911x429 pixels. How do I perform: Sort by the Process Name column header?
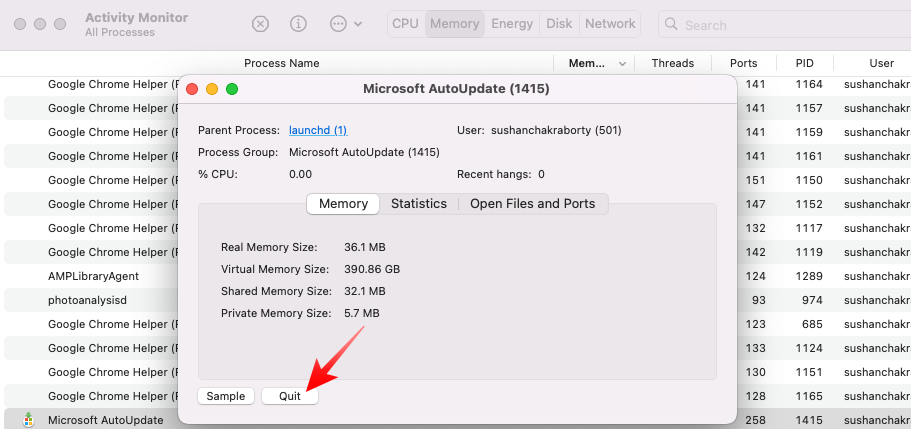(281, 63)
